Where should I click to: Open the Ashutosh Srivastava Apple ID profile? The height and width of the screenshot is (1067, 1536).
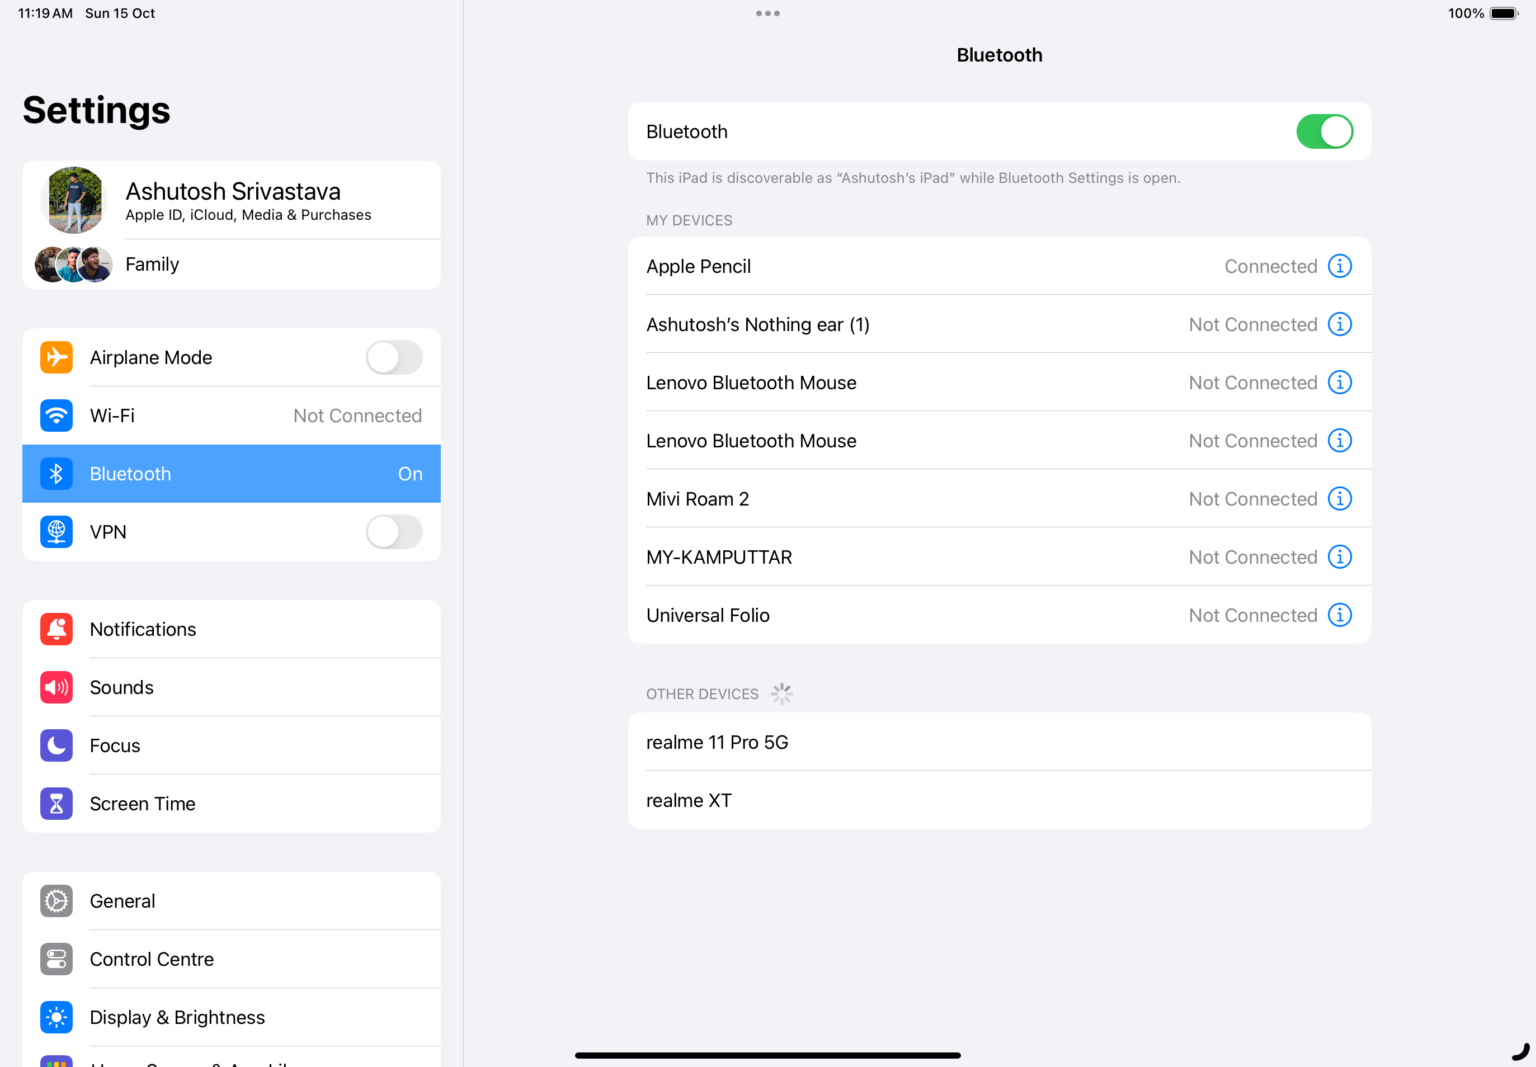coord(232,199)
